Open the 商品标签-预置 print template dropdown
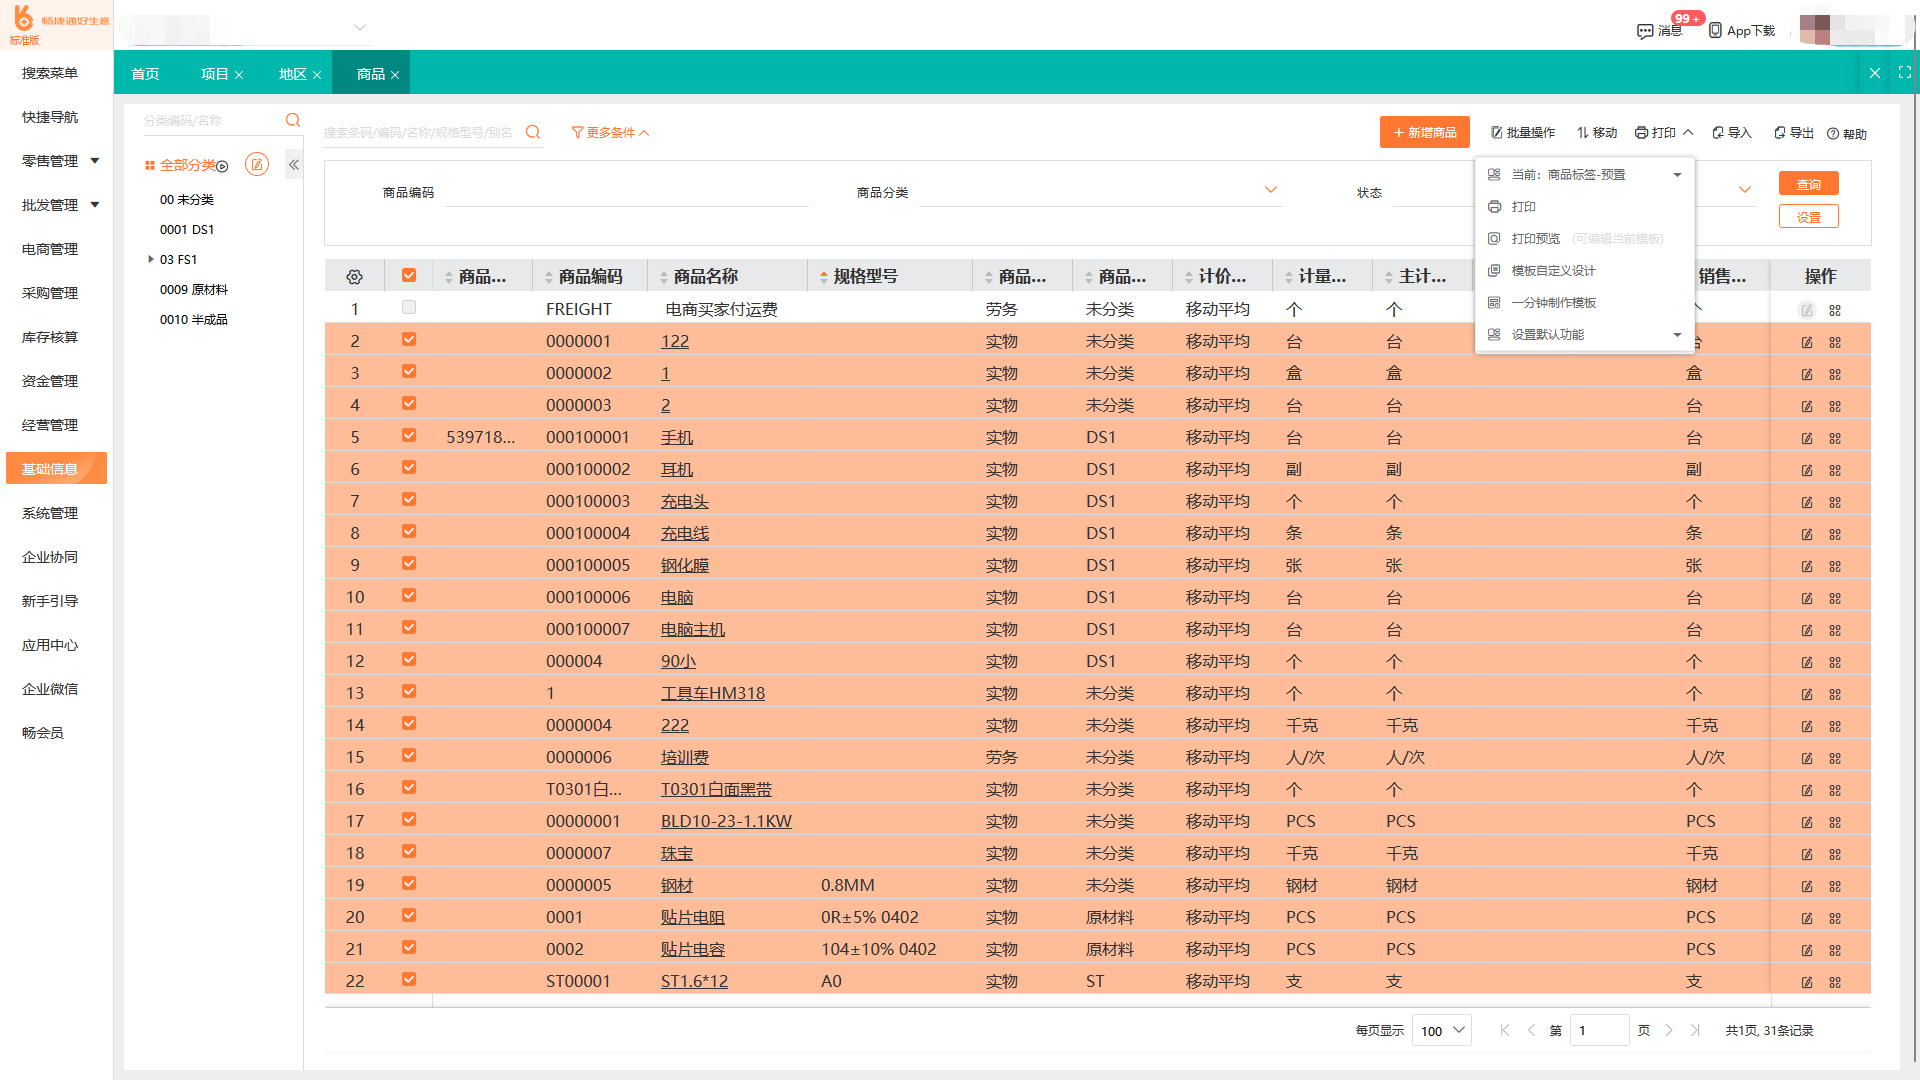The image size is (1920, 1080). point(1677,175)
